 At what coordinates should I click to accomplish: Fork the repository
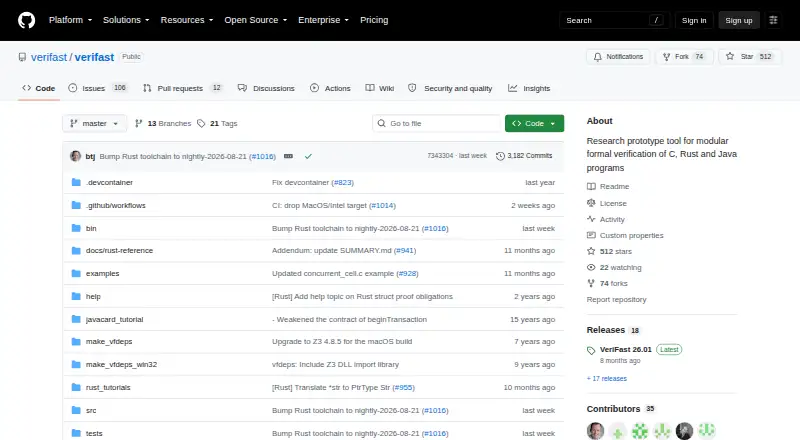(x=683, y=57)
